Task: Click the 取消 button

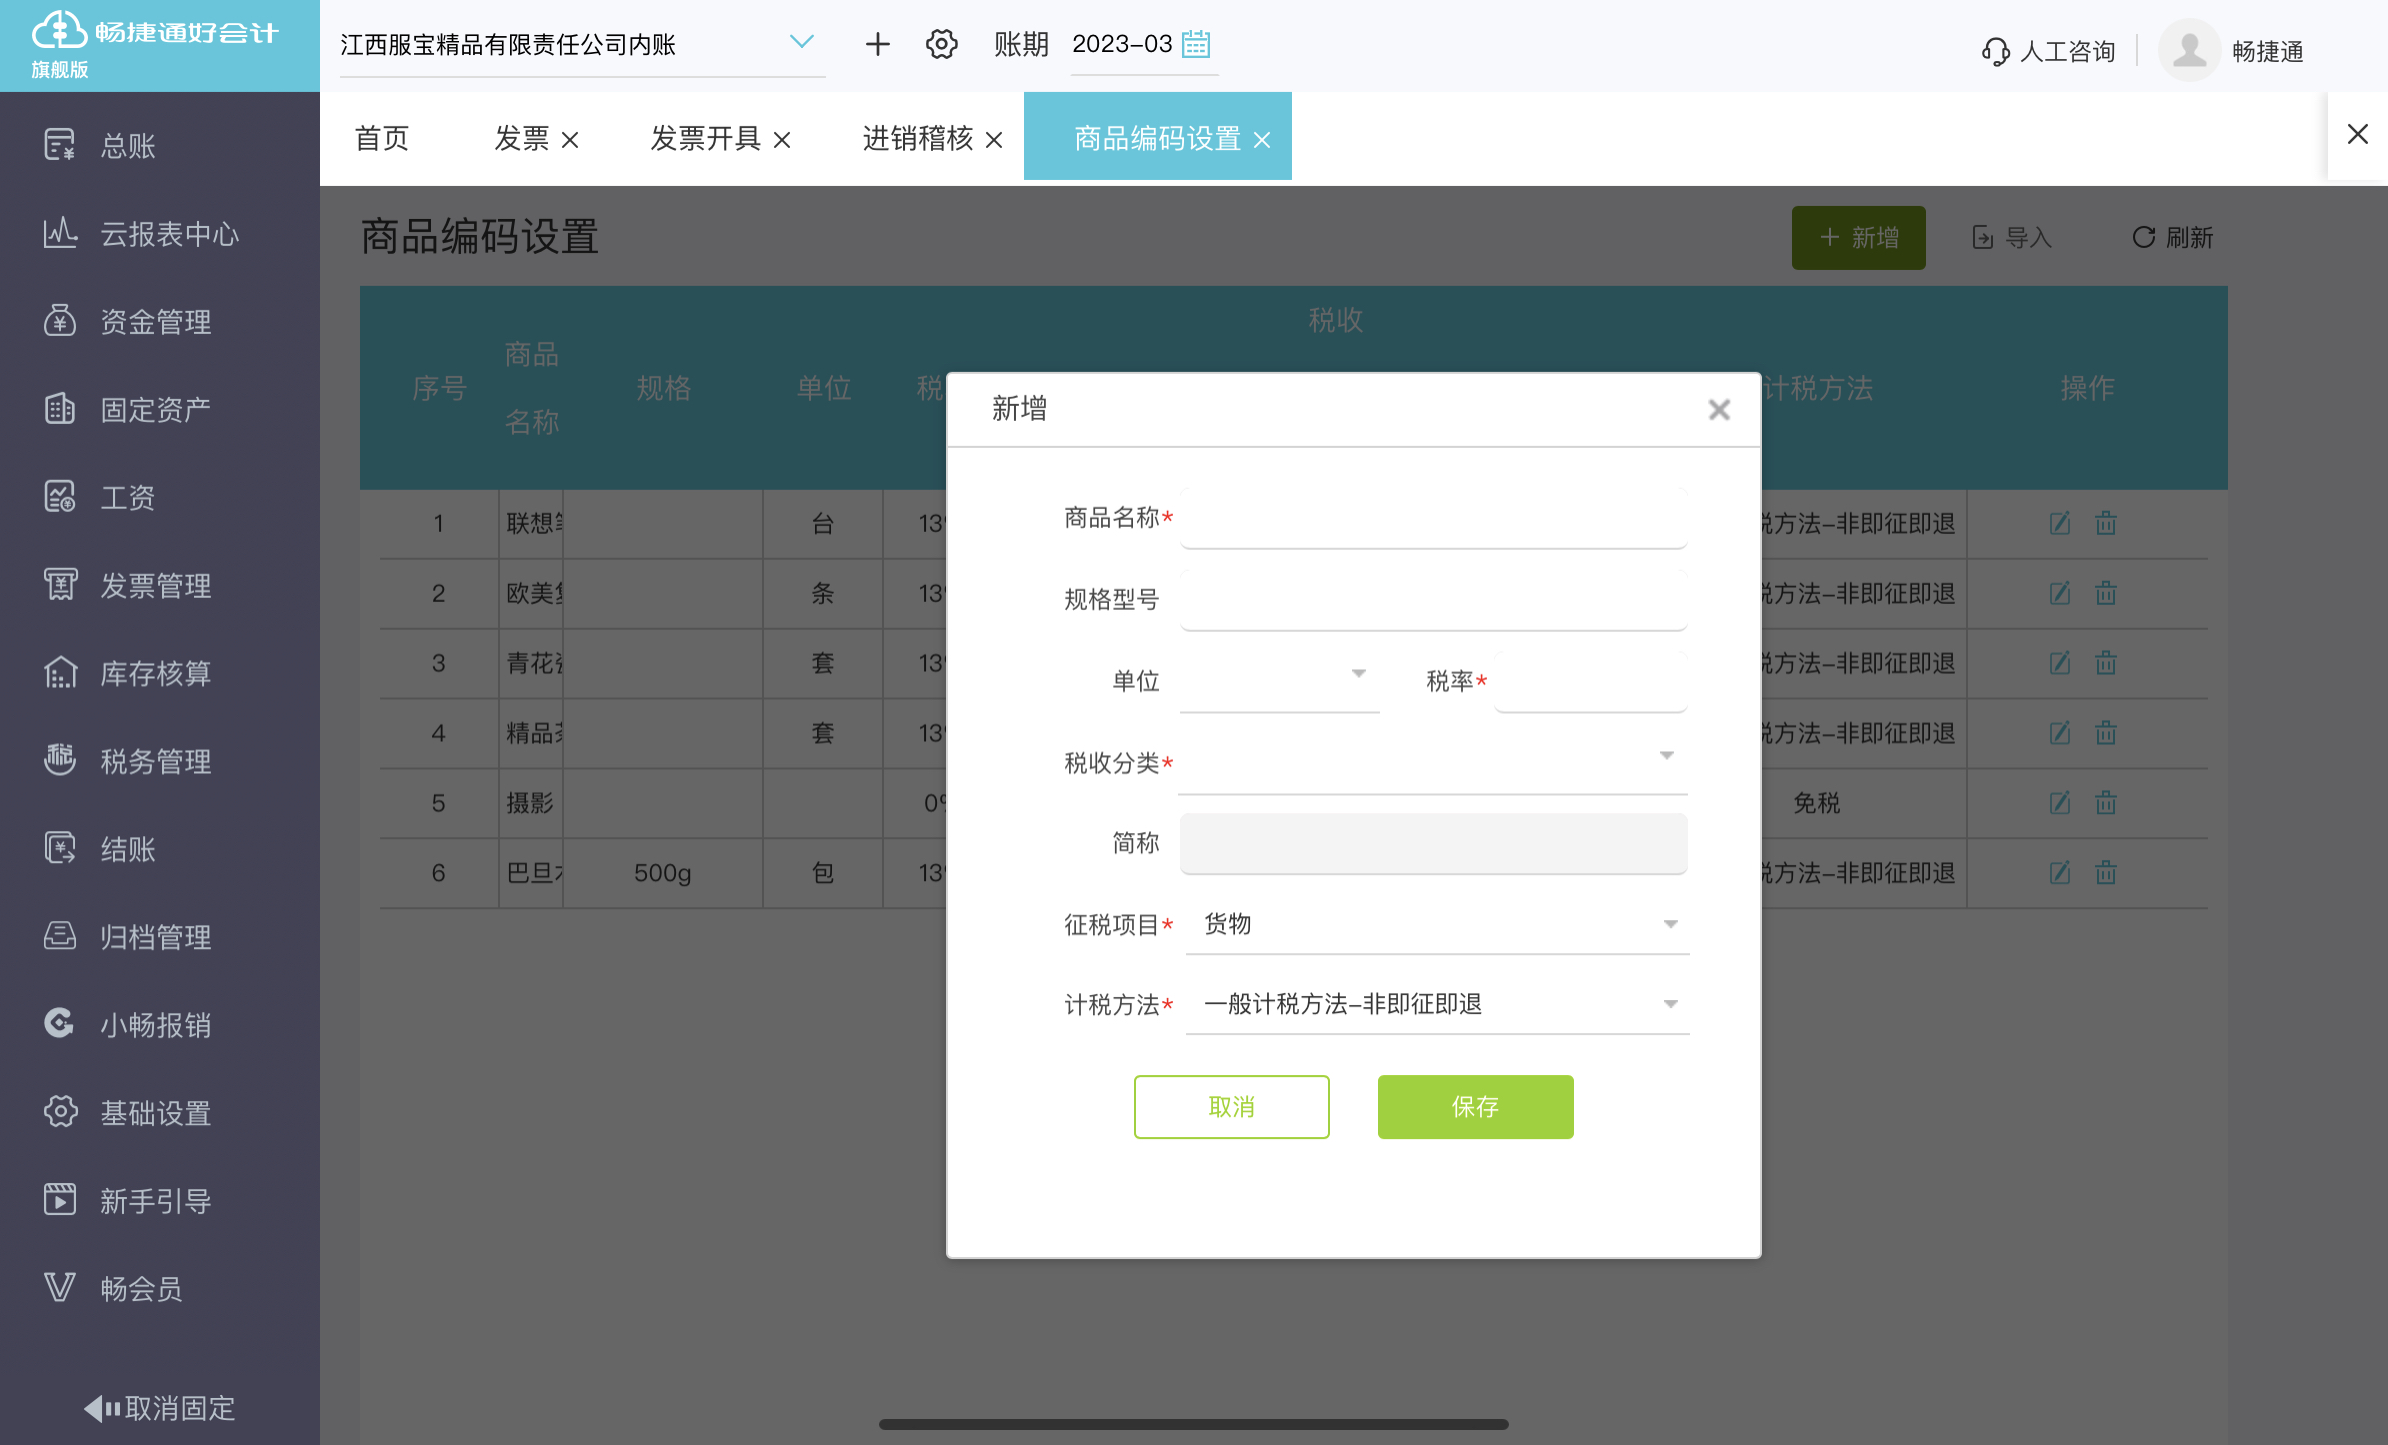Action: tap(1232, 1107)
